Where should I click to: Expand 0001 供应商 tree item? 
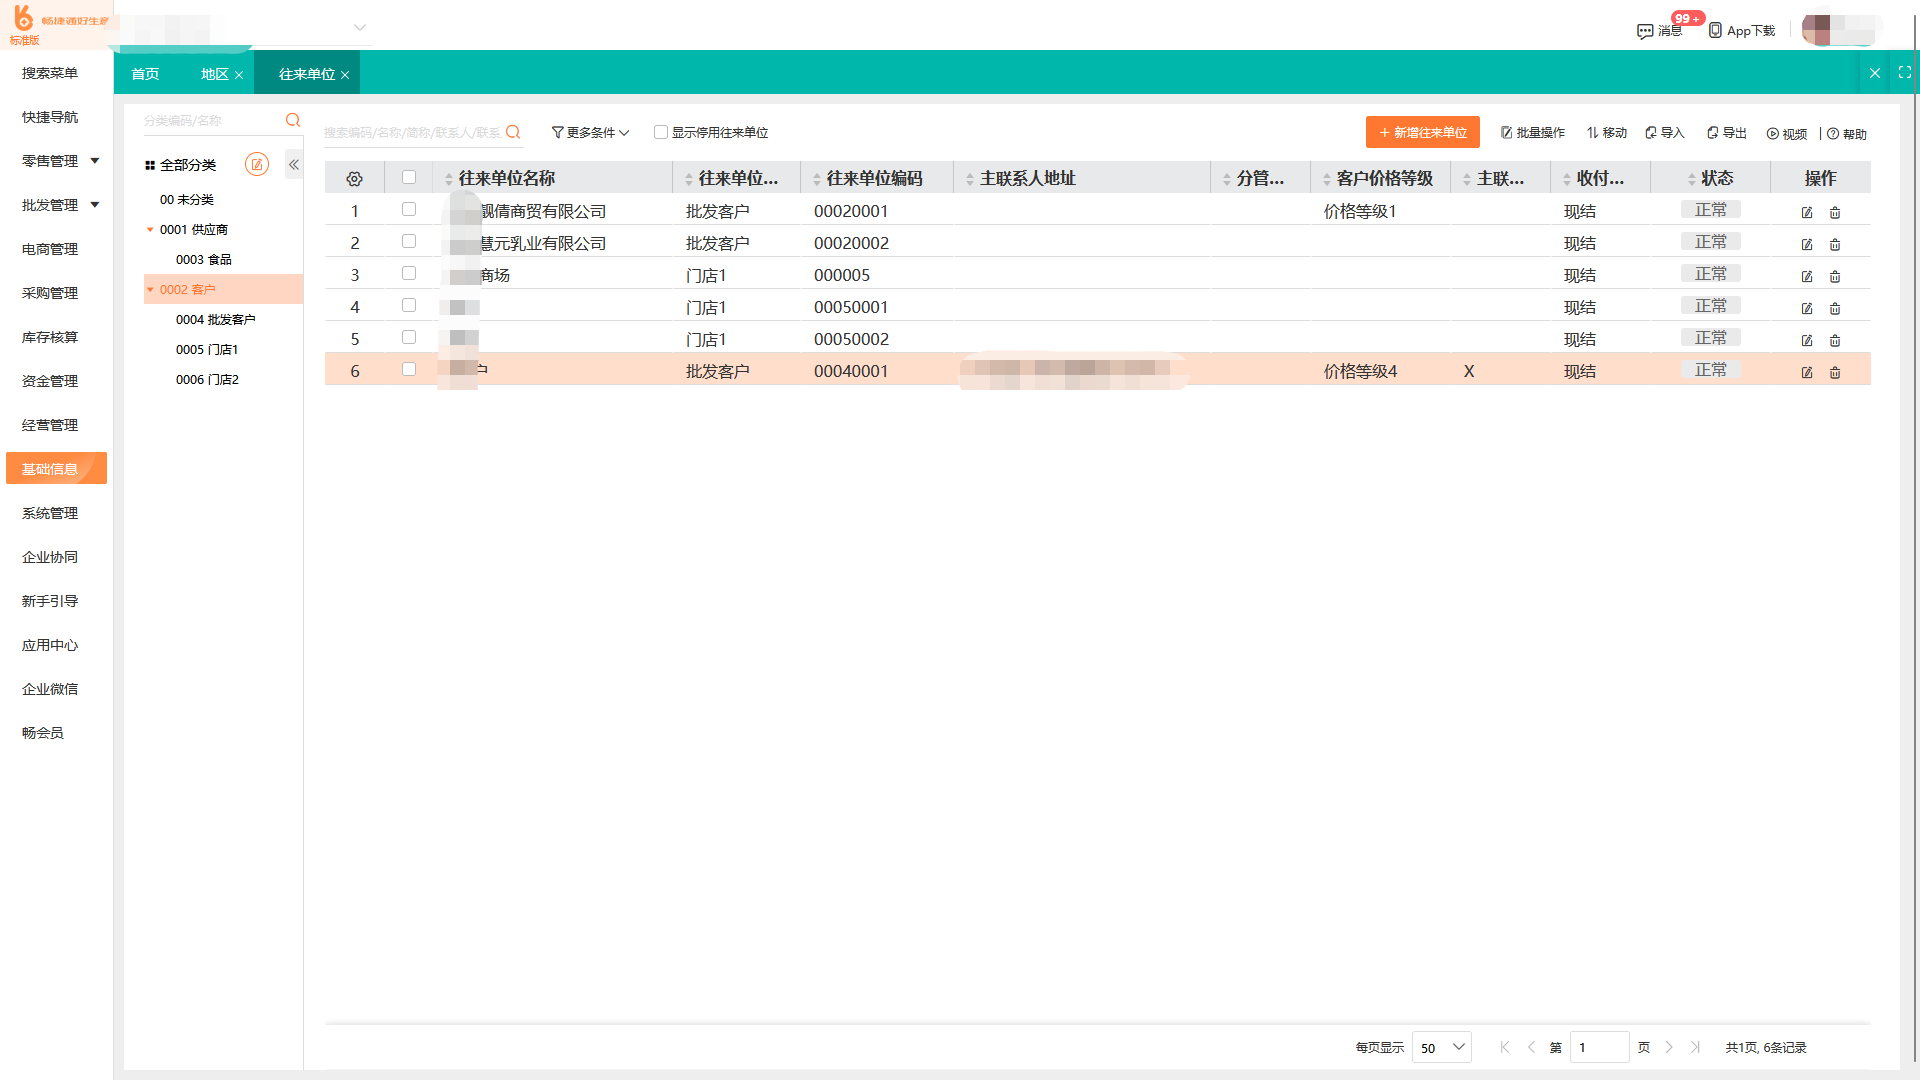pyautogui.click(x=149, y=229)
